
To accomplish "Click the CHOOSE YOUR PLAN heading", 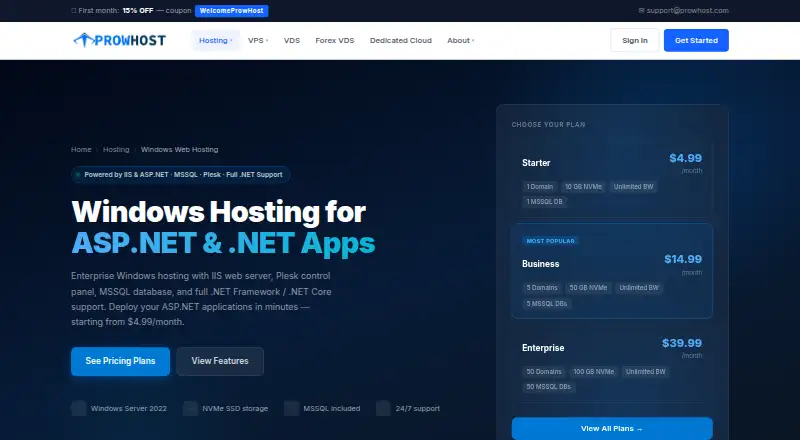I will pyautogui.click(x=548, y=125).
